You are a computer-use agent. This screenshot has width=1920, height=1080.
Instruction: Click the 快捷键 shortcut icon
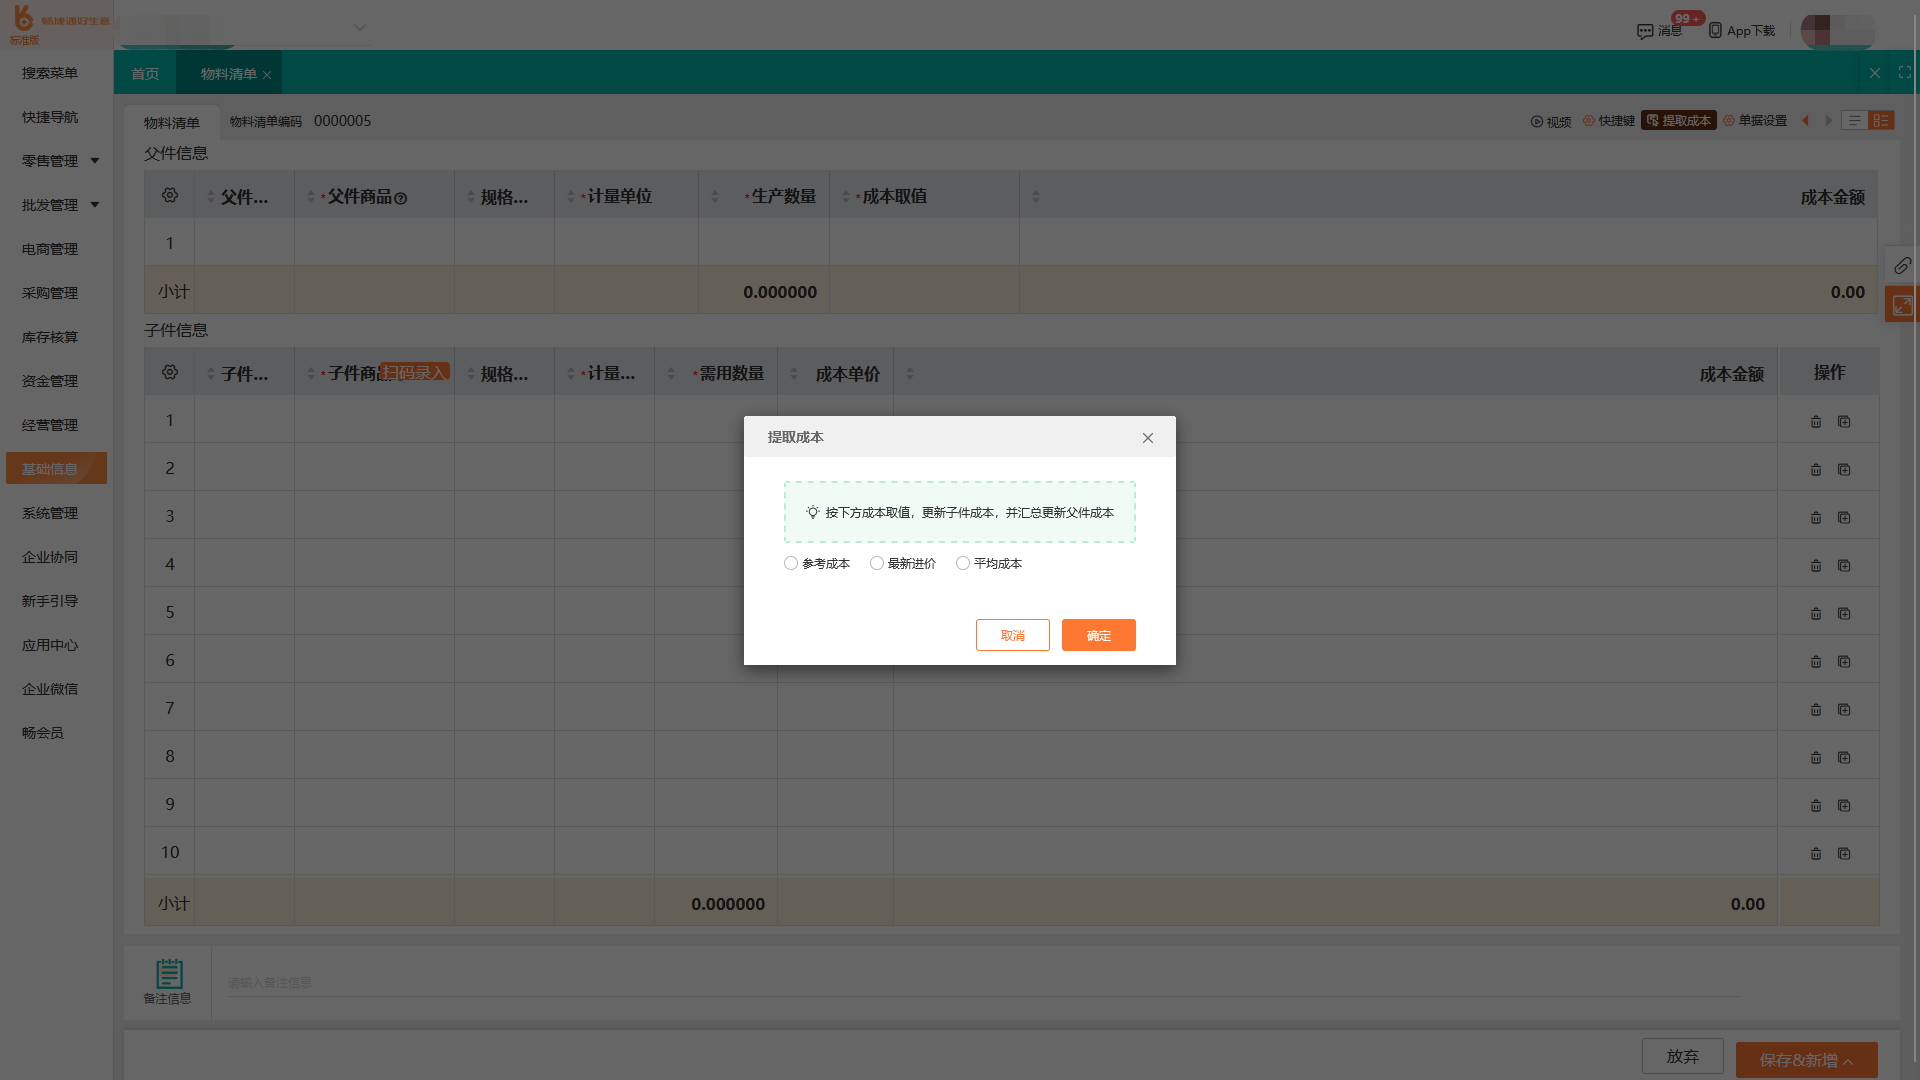point(1589,121)
